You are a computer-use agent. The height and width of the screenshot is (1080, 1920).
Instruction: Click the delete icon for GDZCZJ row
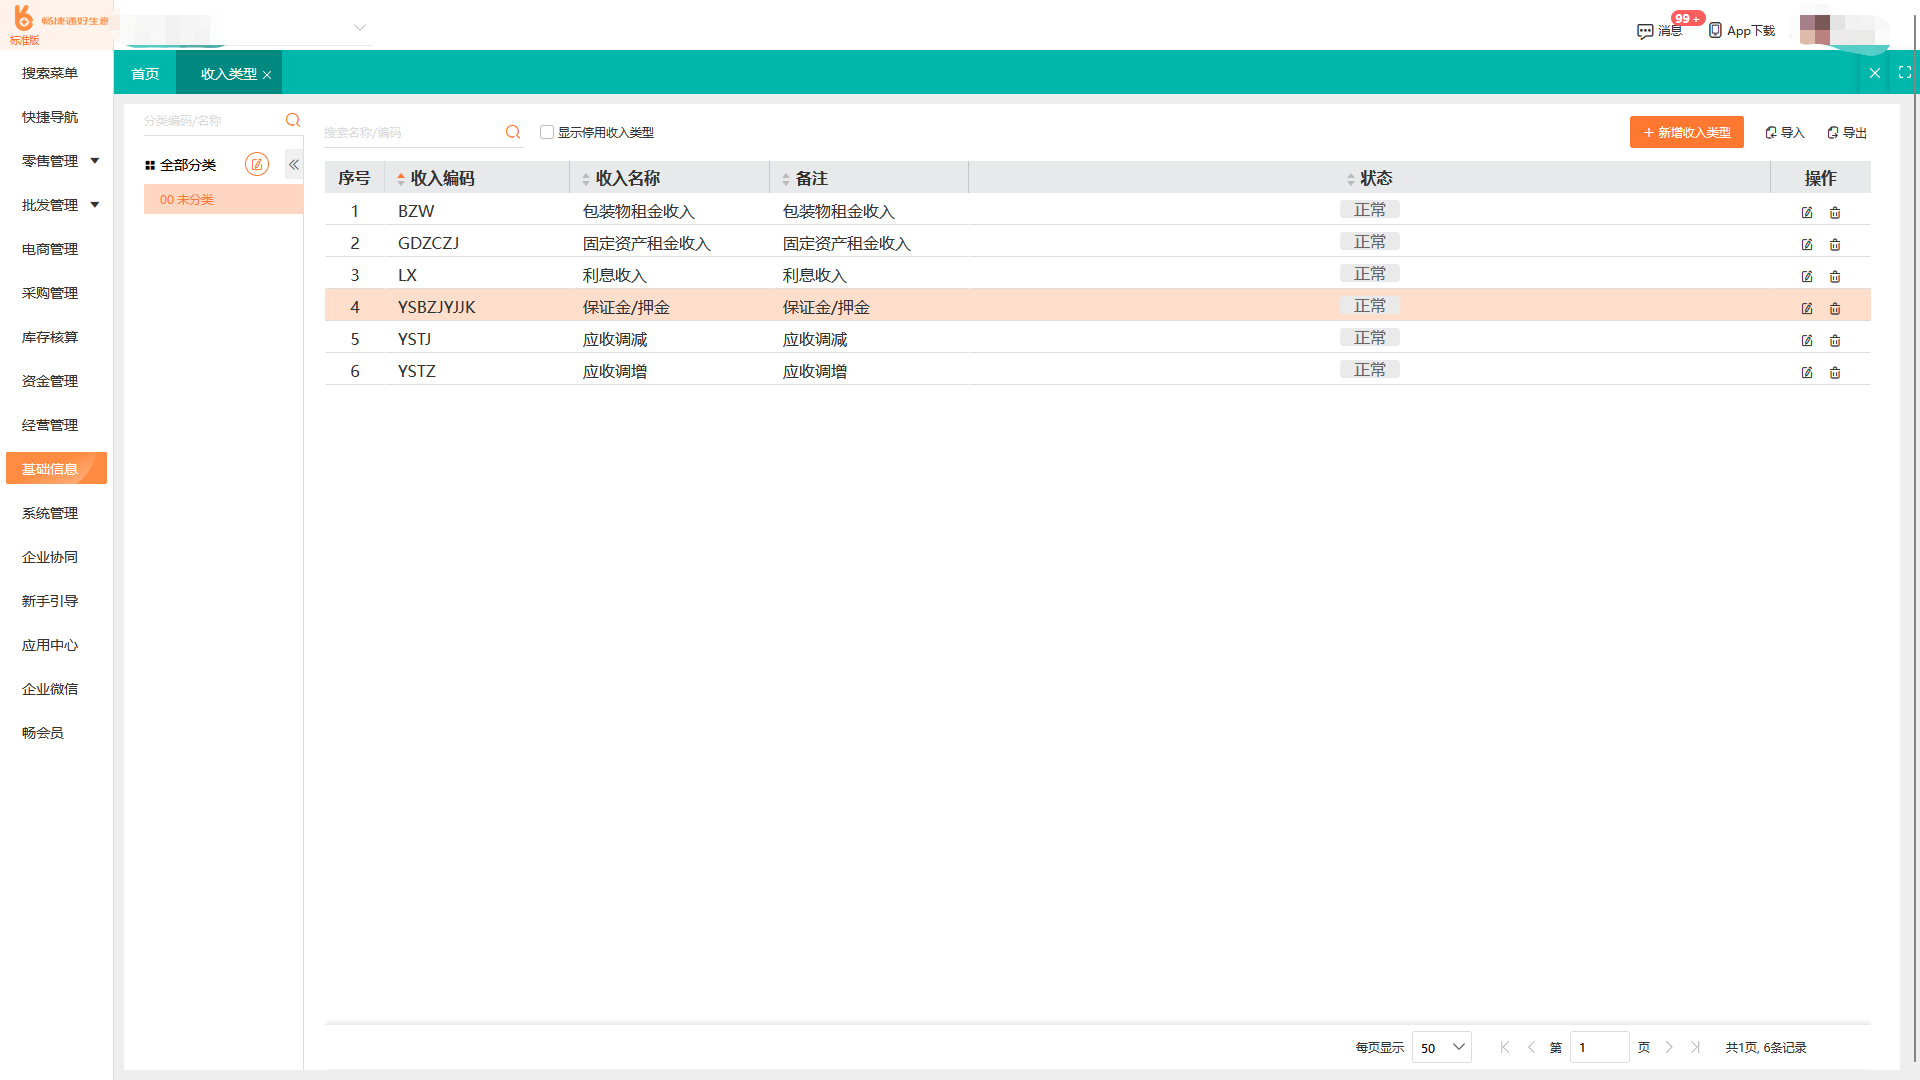[1836, 243]
